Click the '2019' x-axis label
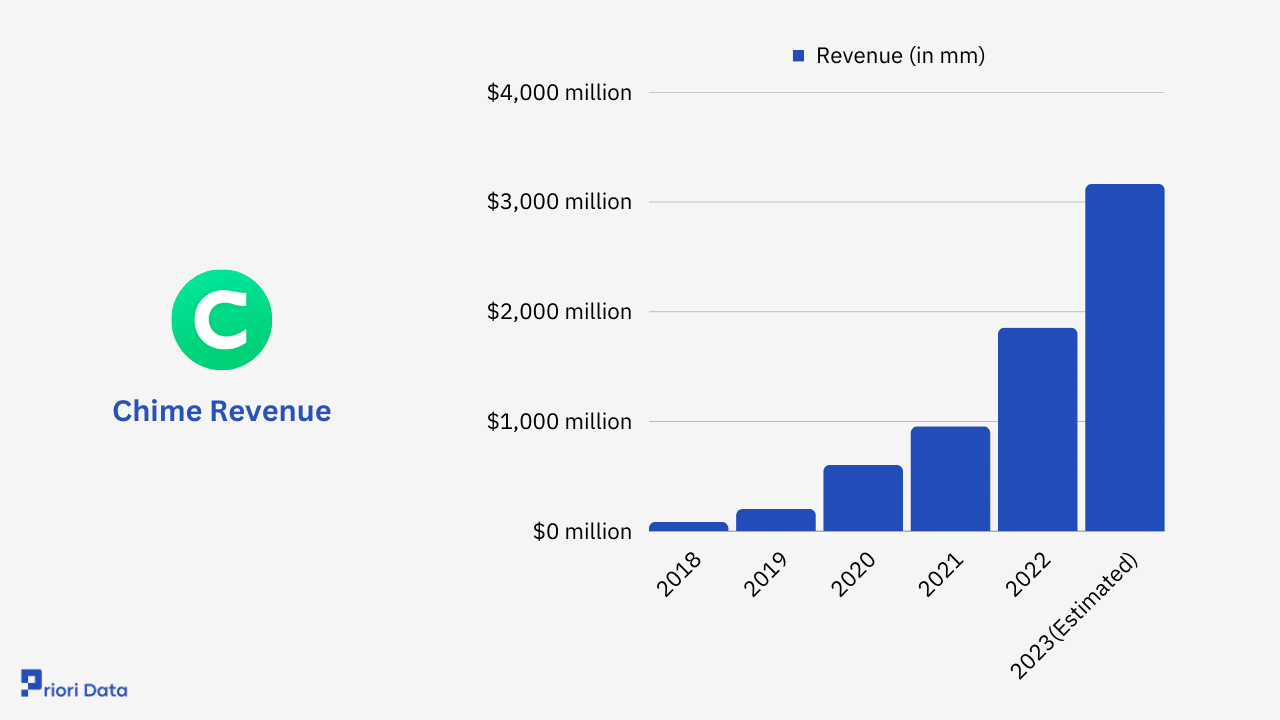The image size is (1280, 720). coord(767,574)
